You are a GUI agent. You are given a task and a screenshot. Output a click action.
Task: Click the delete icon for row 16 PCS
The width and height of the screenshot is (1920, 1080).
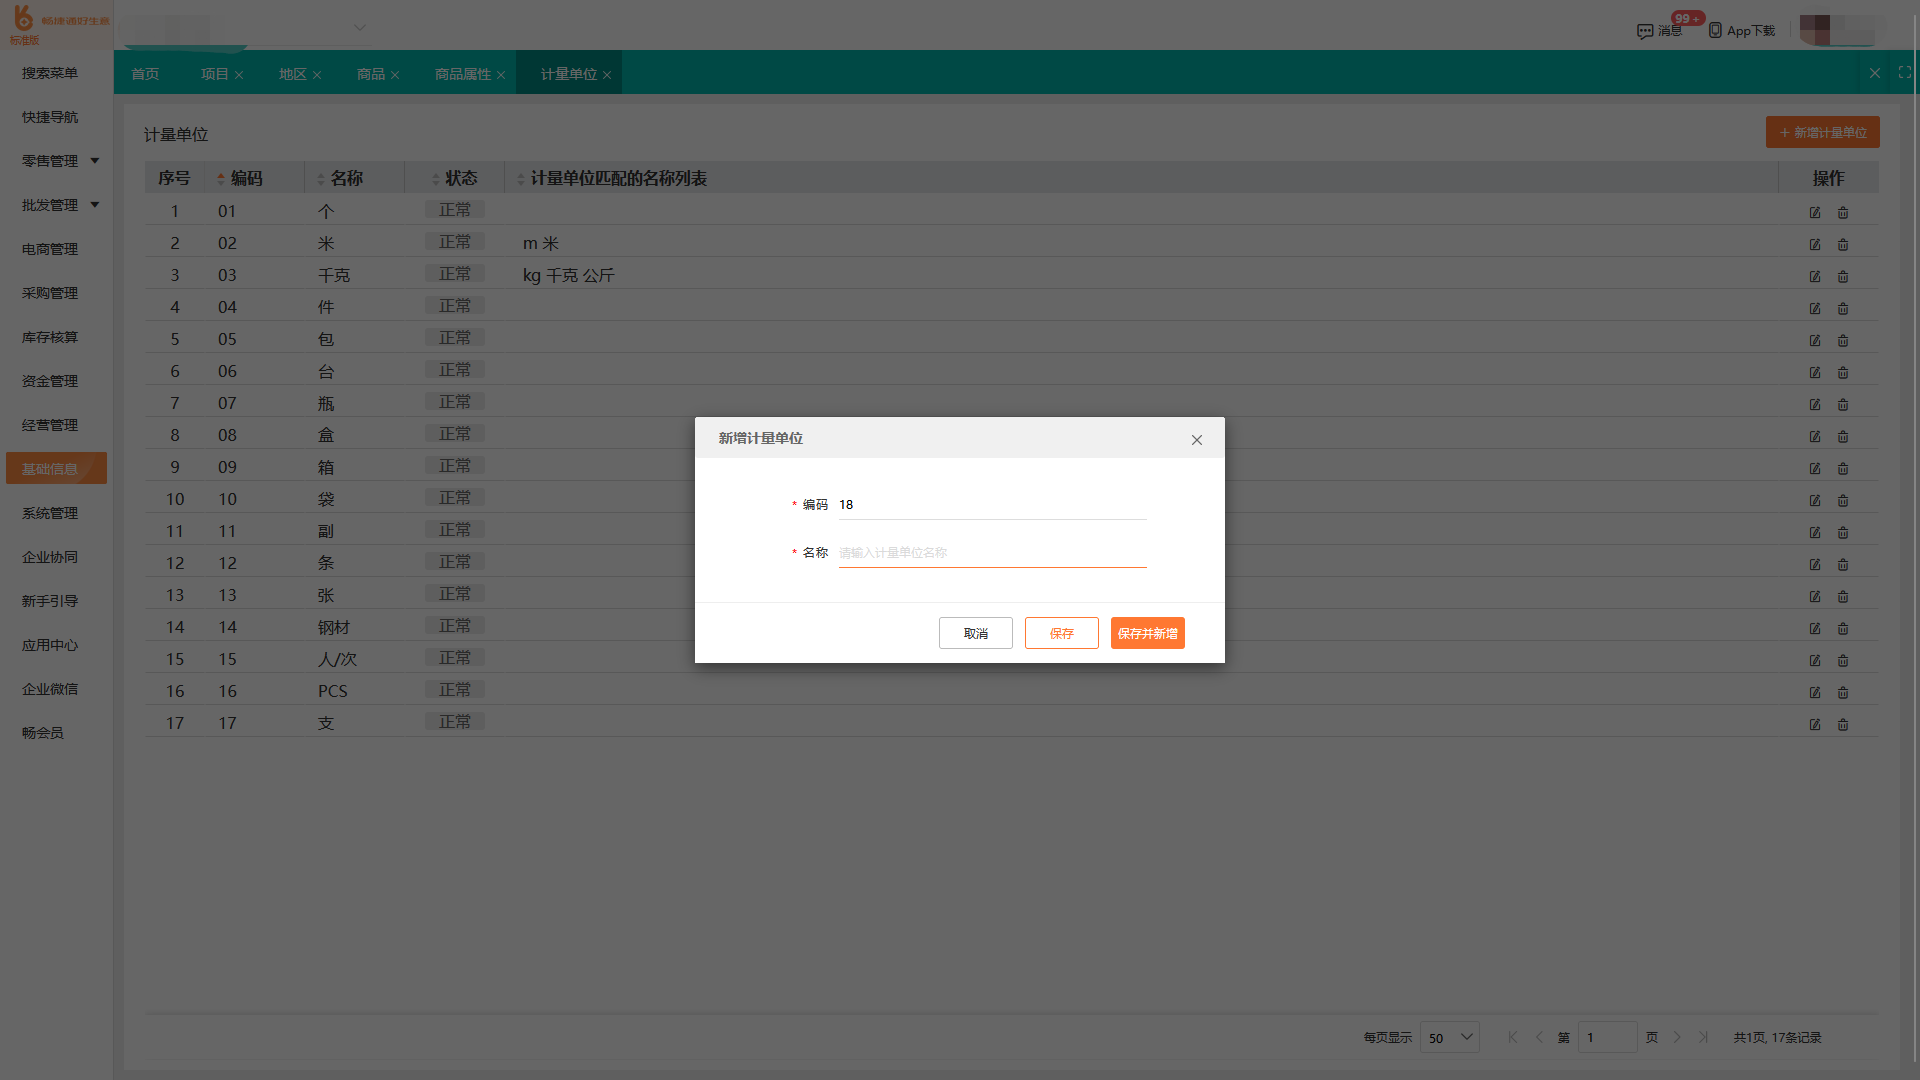coord(1844,691)
